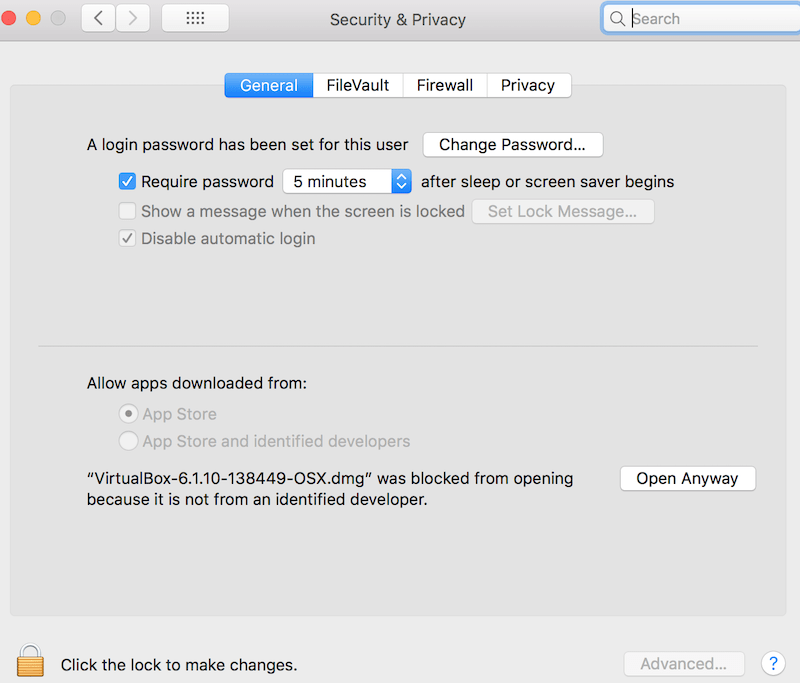Switch to the FileVault tab
Screen dimensions: 800x683
tap(358, 85)
